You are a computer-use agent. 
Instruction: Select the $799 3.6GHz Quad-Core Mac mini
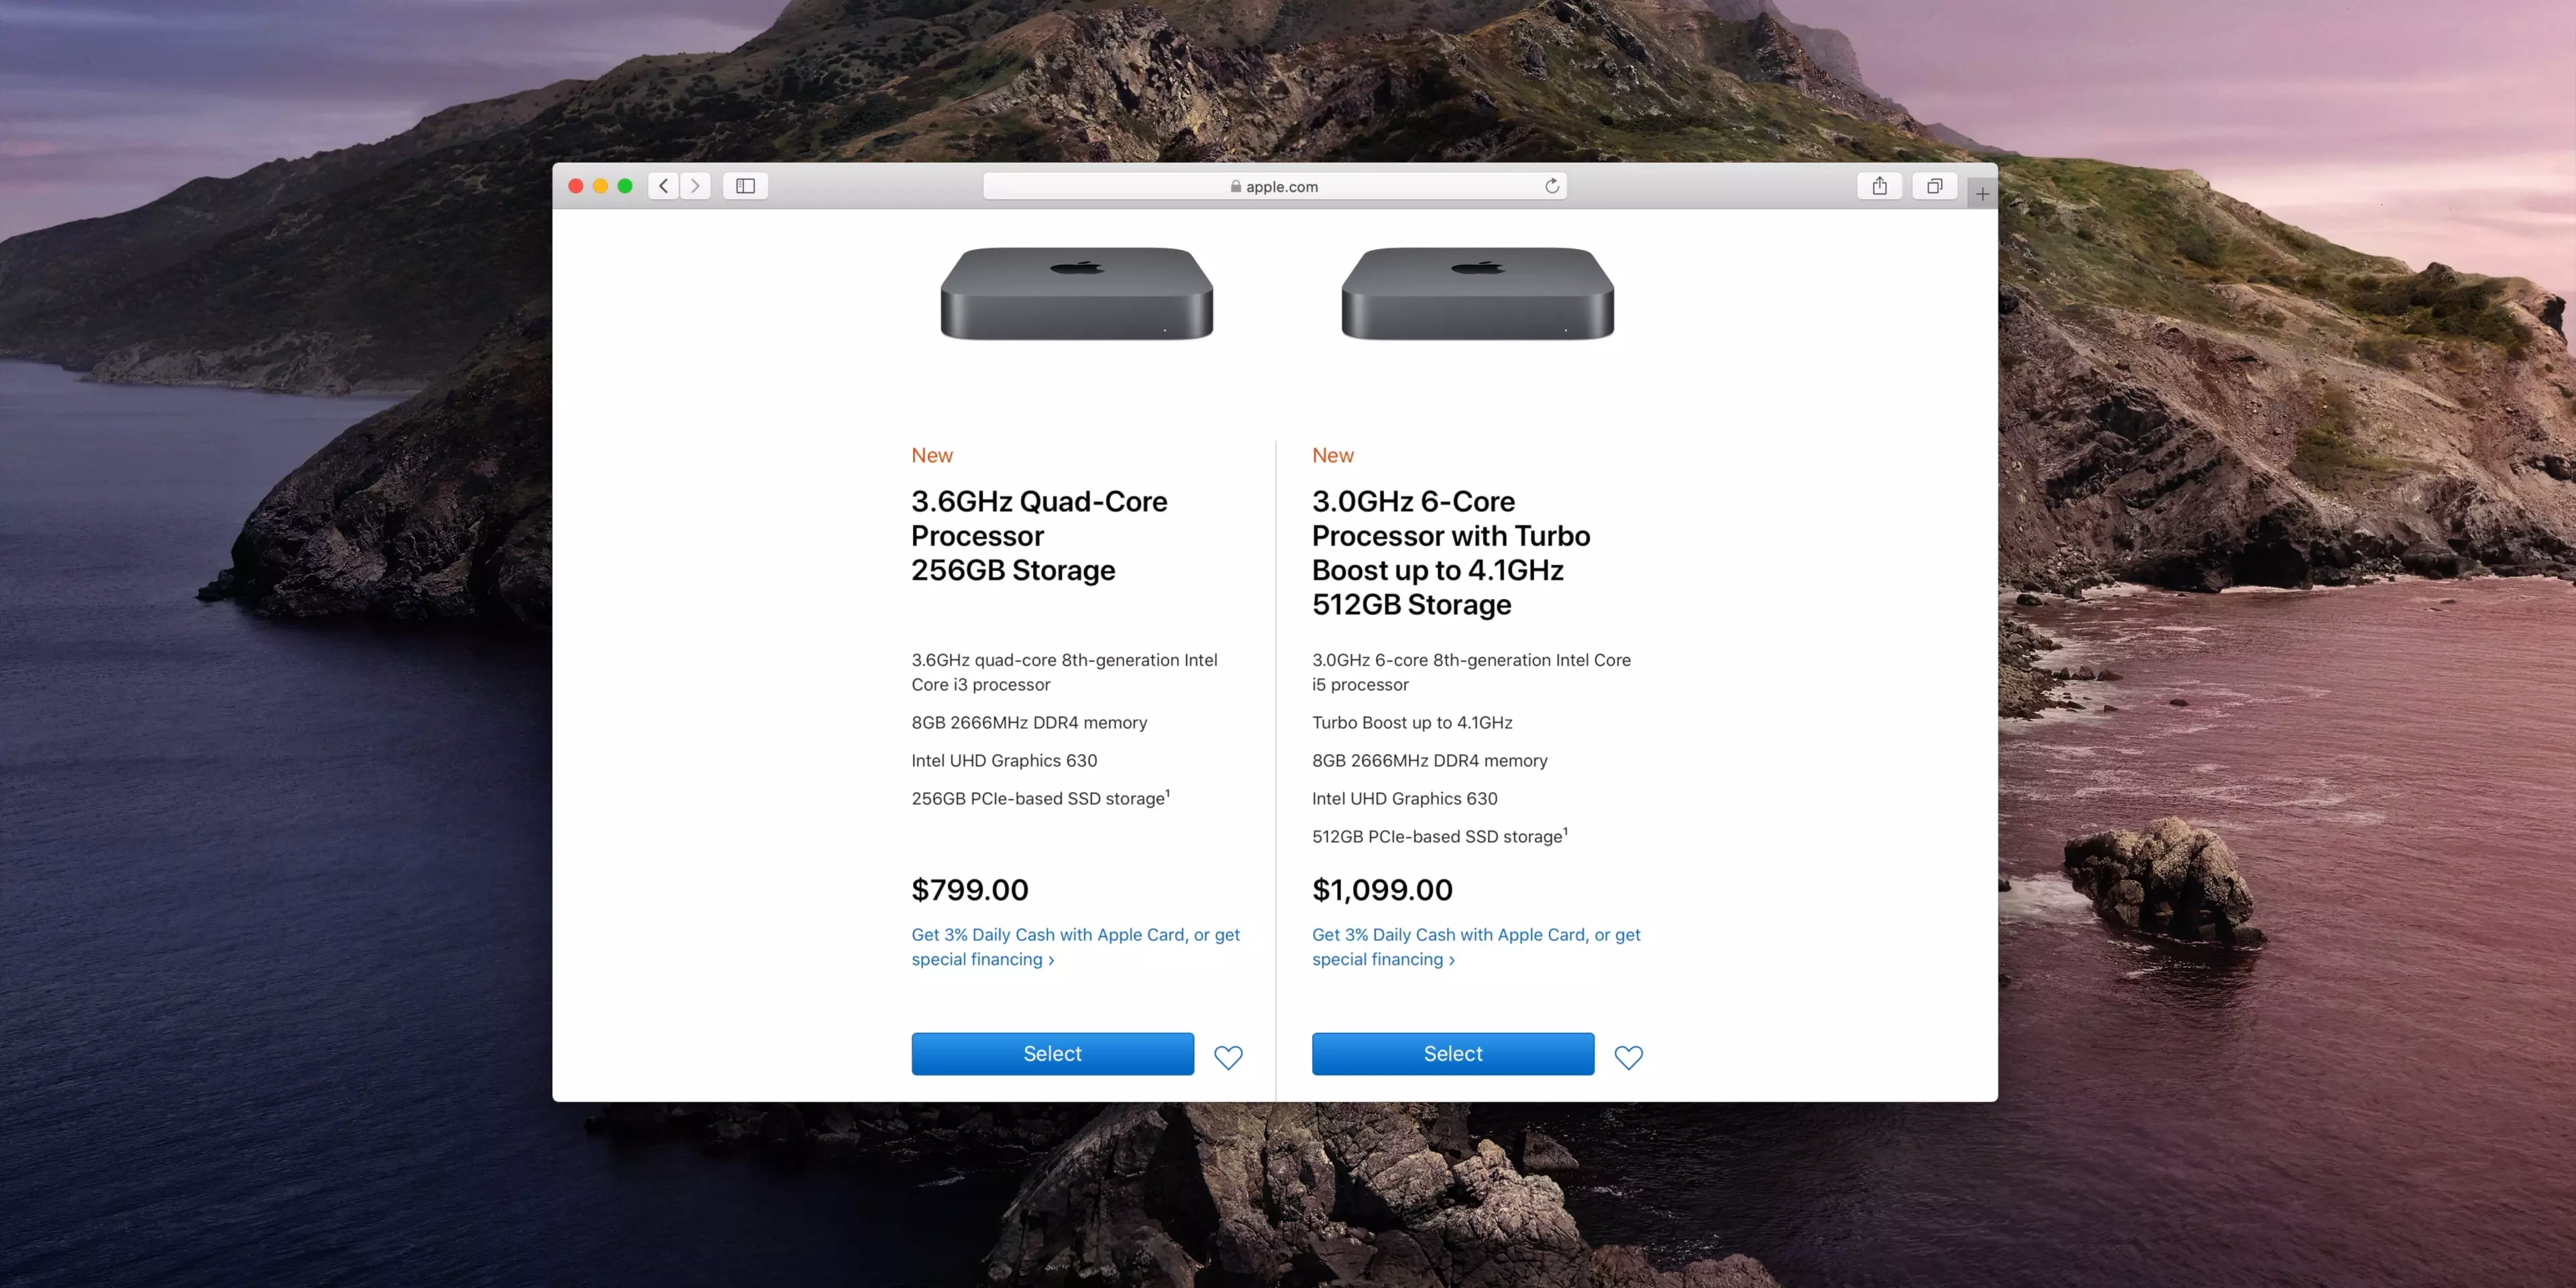pyautogui.click(x=1053, y=1053)
